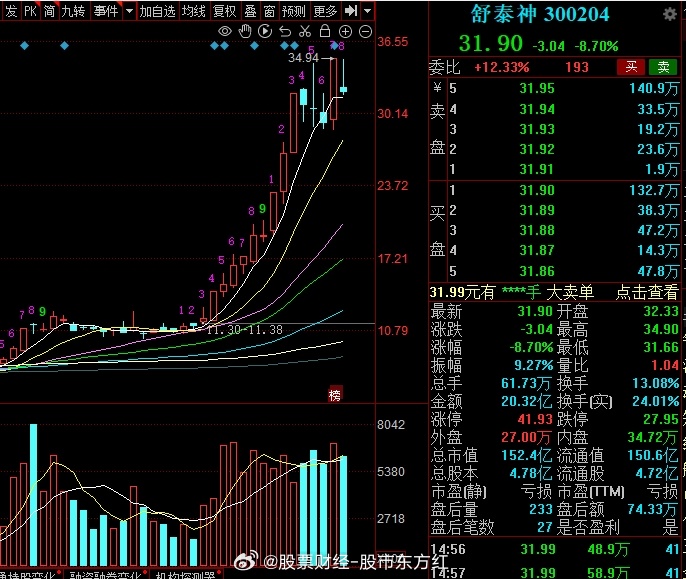Zoom in with the plus circle icon

tap(345, 32)
